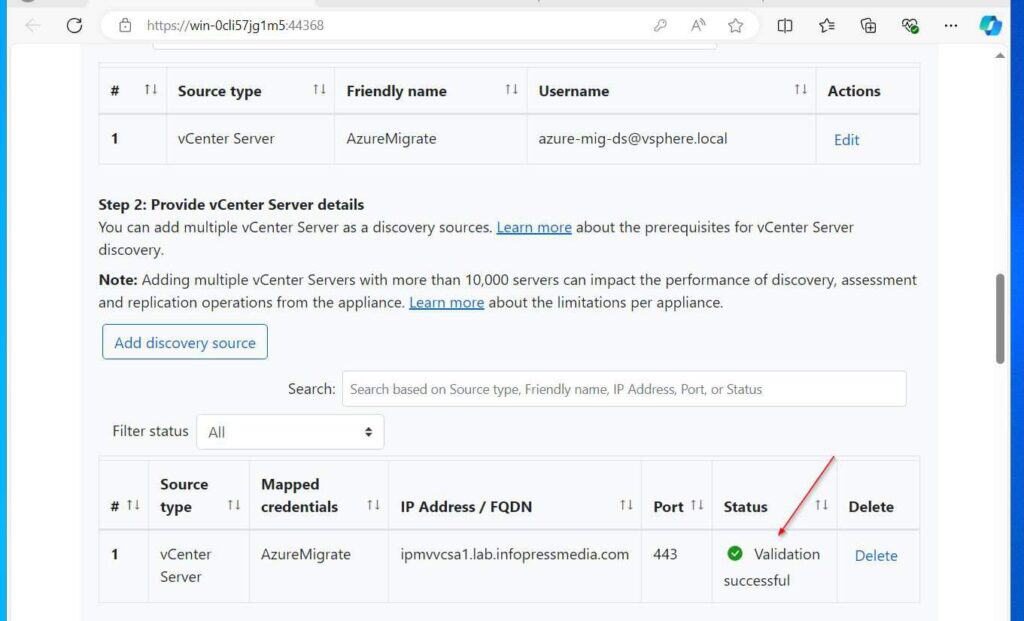Click Step 2 vCenter Server details heading

pyautogui.click(x=231, y=204)
